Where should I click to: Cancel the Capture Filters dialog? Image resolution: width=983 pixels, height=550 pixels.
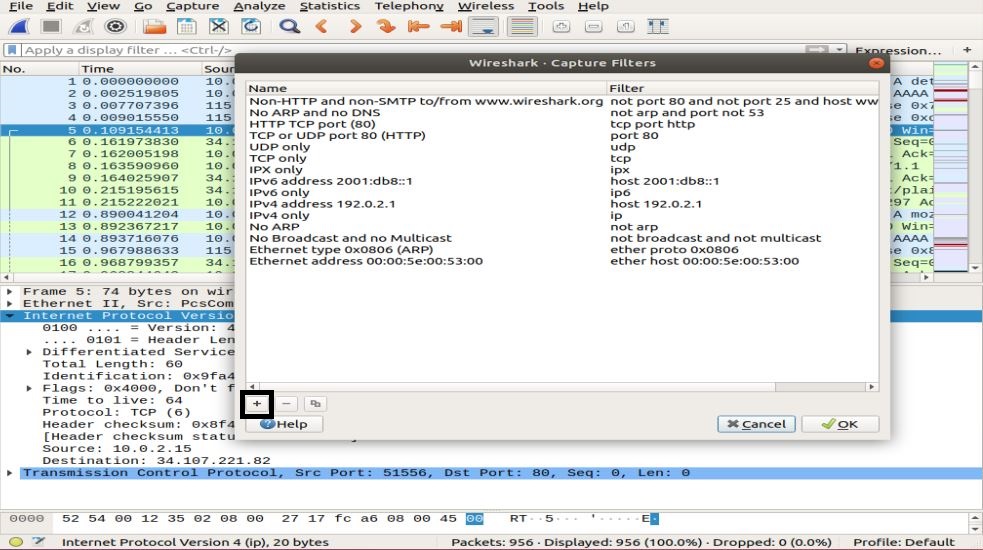coord(756,425)
